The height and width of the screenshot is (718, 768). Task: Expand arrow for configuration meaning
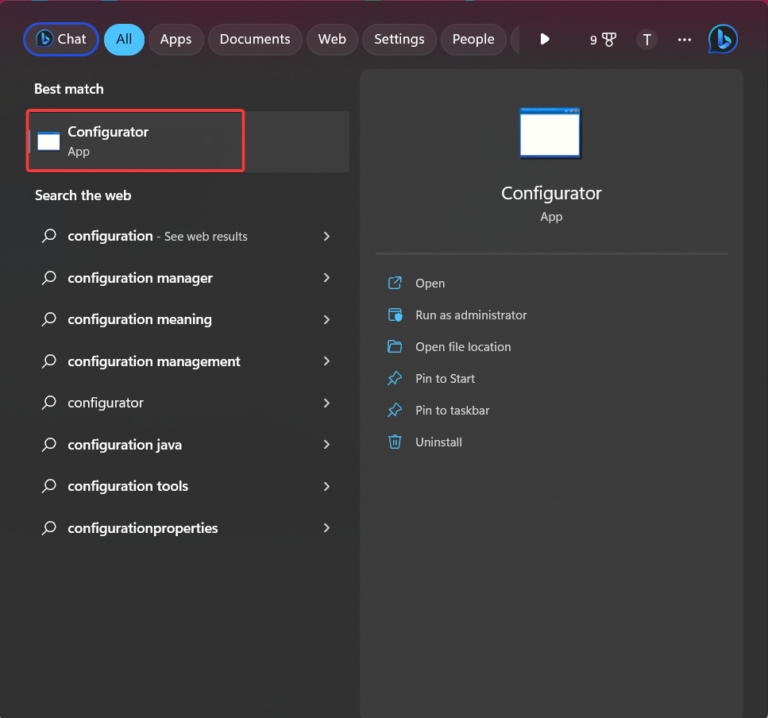coord(327,320)
